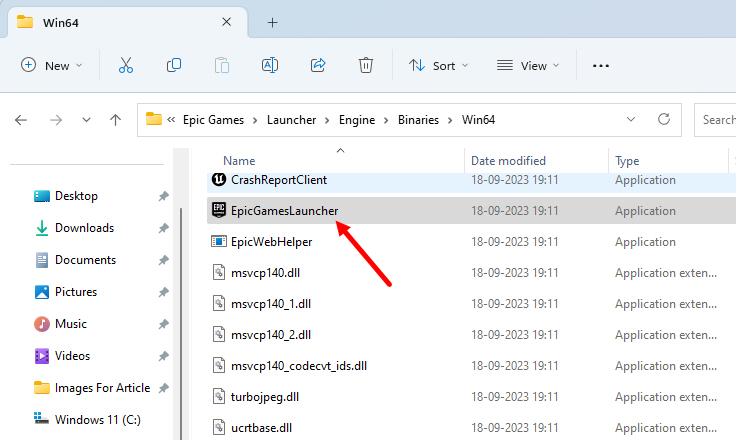Screen dimensions: 736x440
Task: Open Documents in navigation pane
Action: coord(85,260)
